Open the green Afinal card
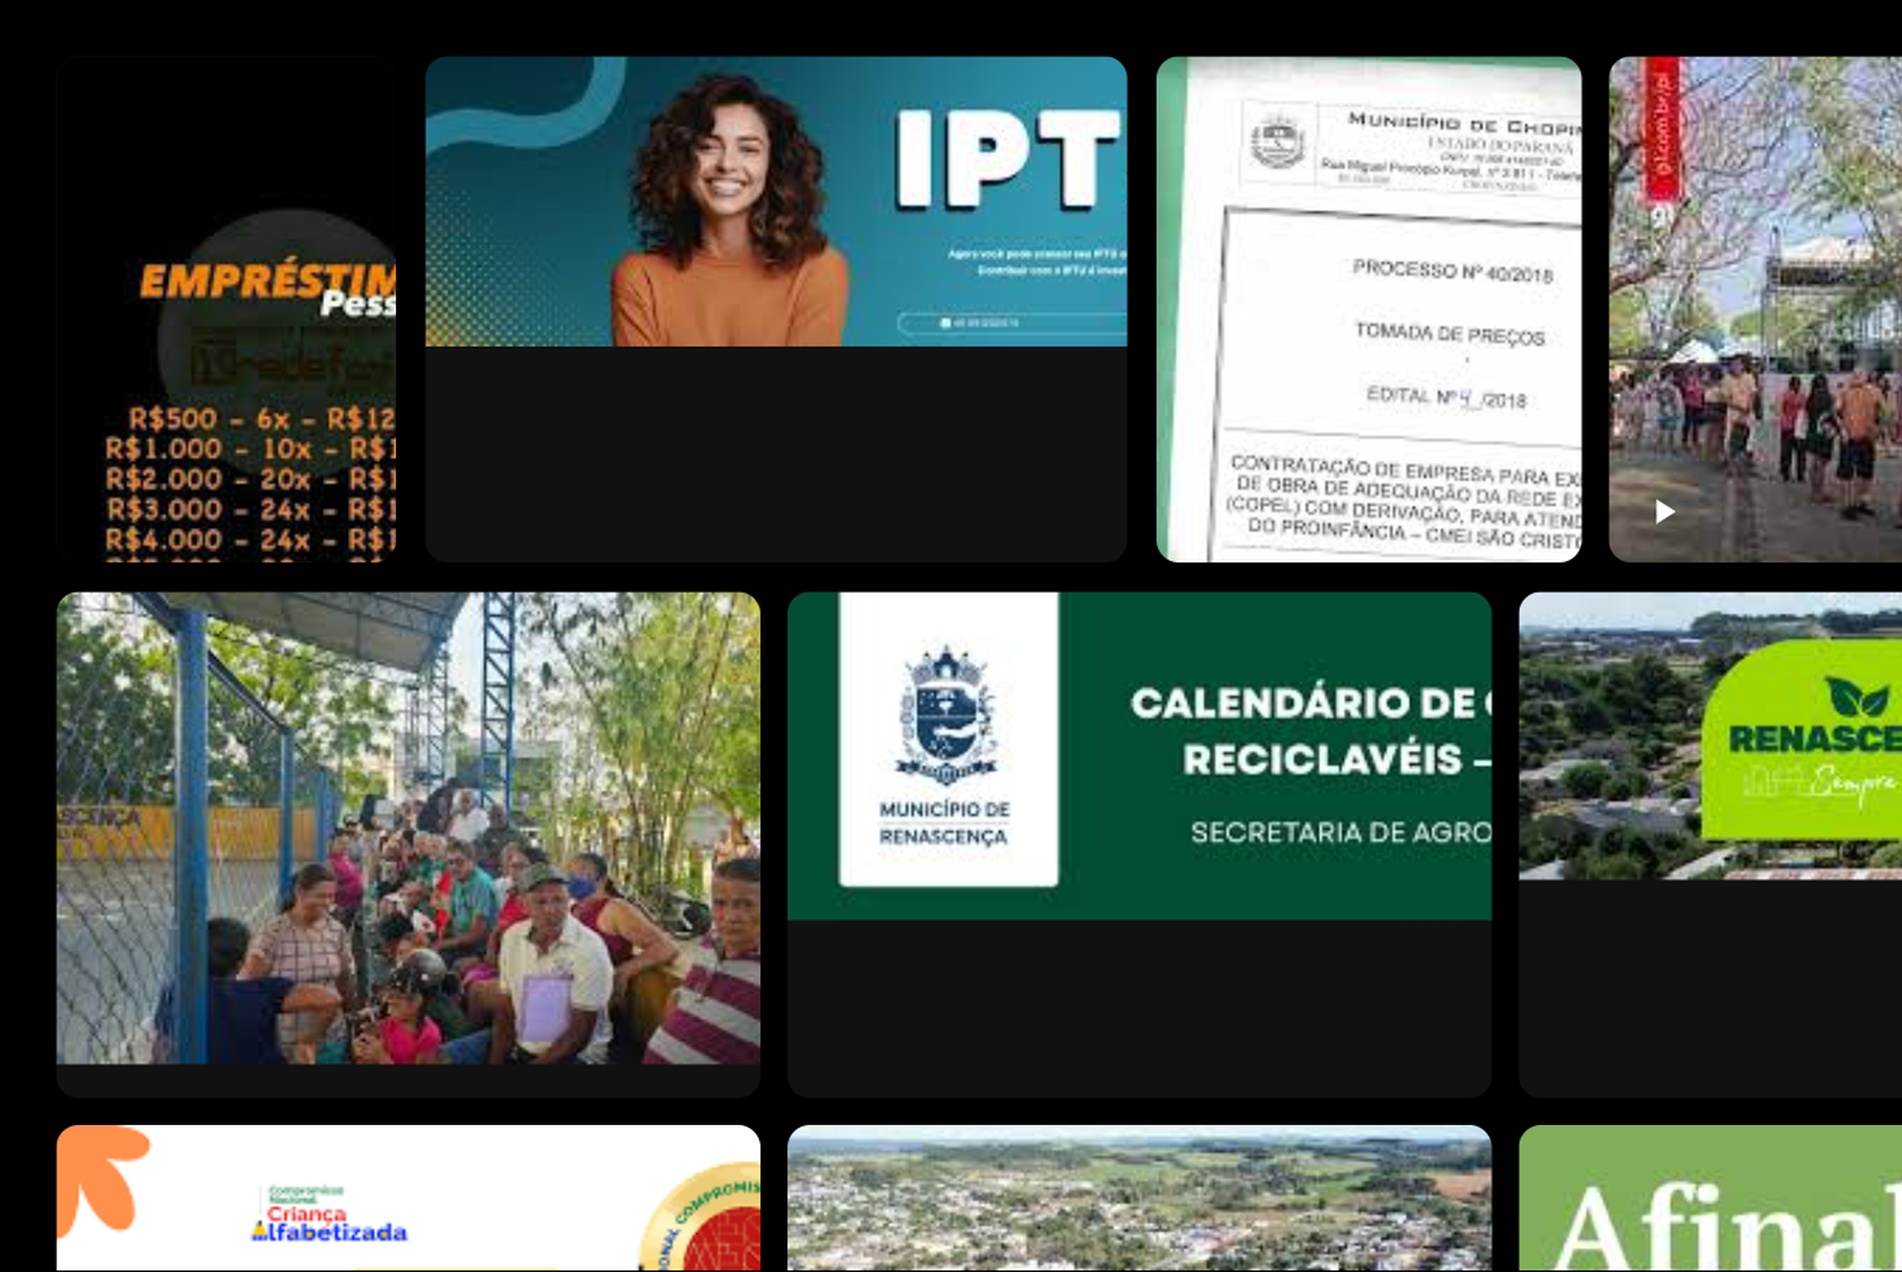The width and height of the screenshot is (1902, 1272). pyautogui.click(x=1710, y=1200)
